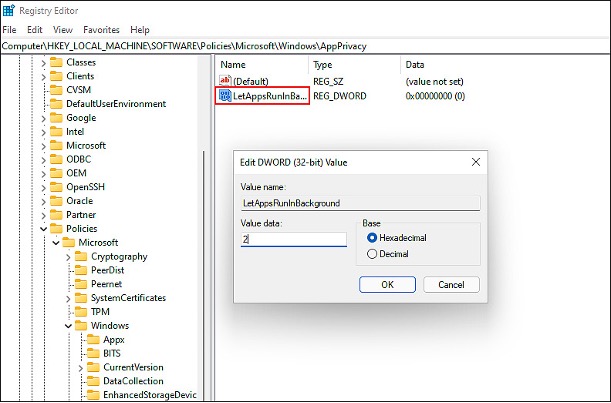Expand the Cryptography tree node
The image size is (611, 403).
coord(68,257)
